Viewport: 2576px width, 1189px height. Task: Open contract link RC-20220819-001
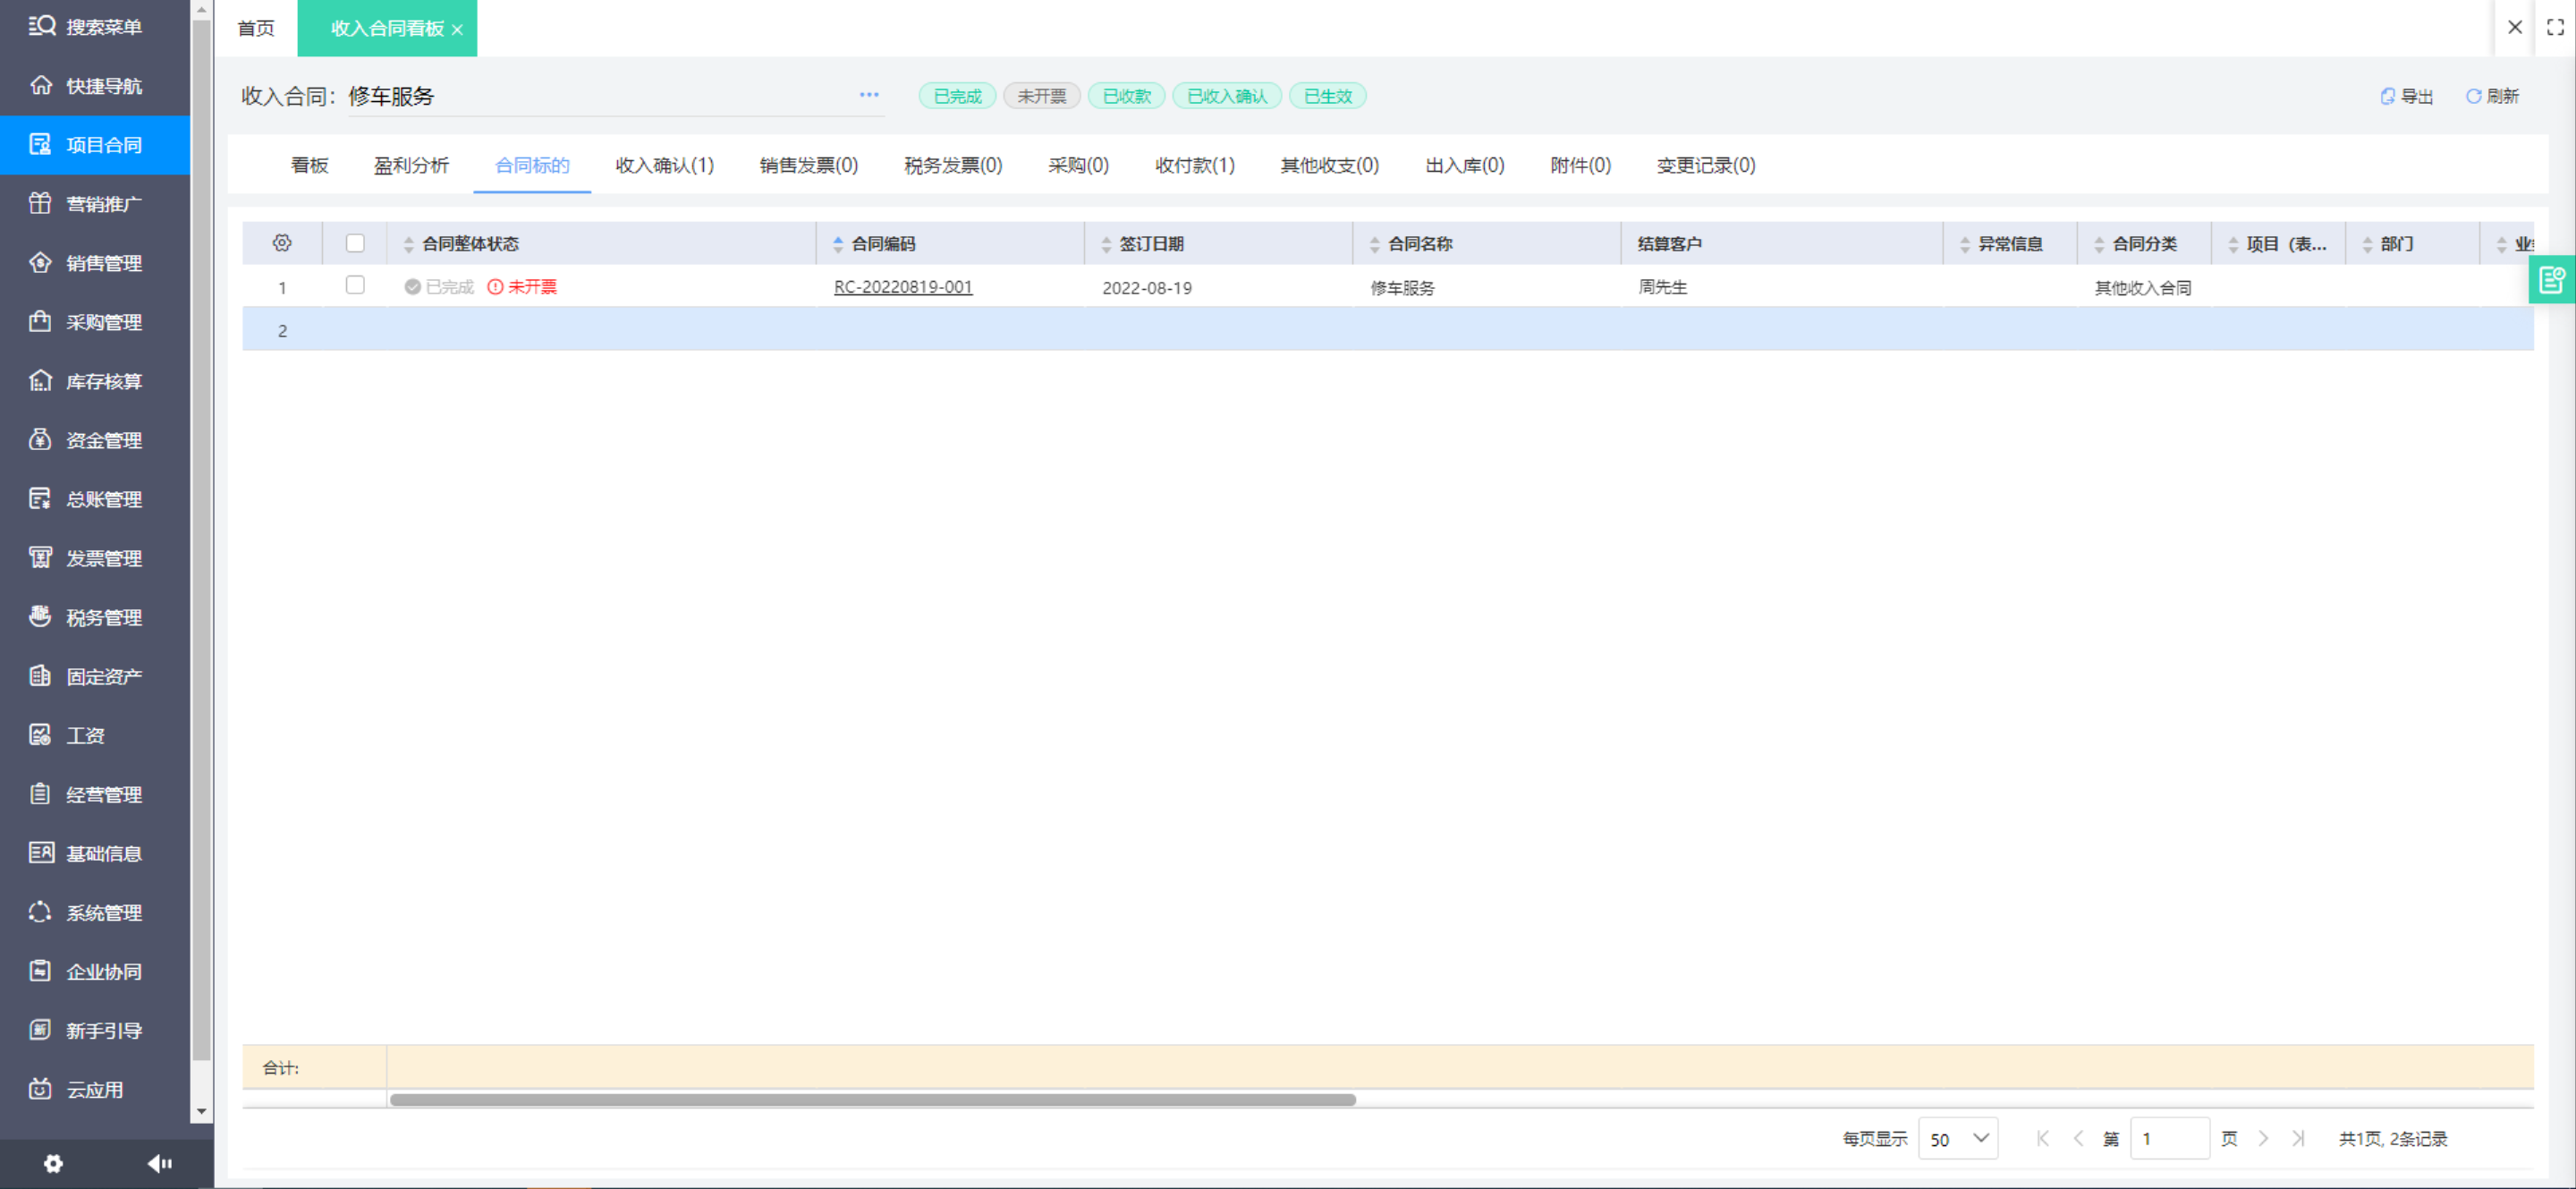tap(903, 287)
